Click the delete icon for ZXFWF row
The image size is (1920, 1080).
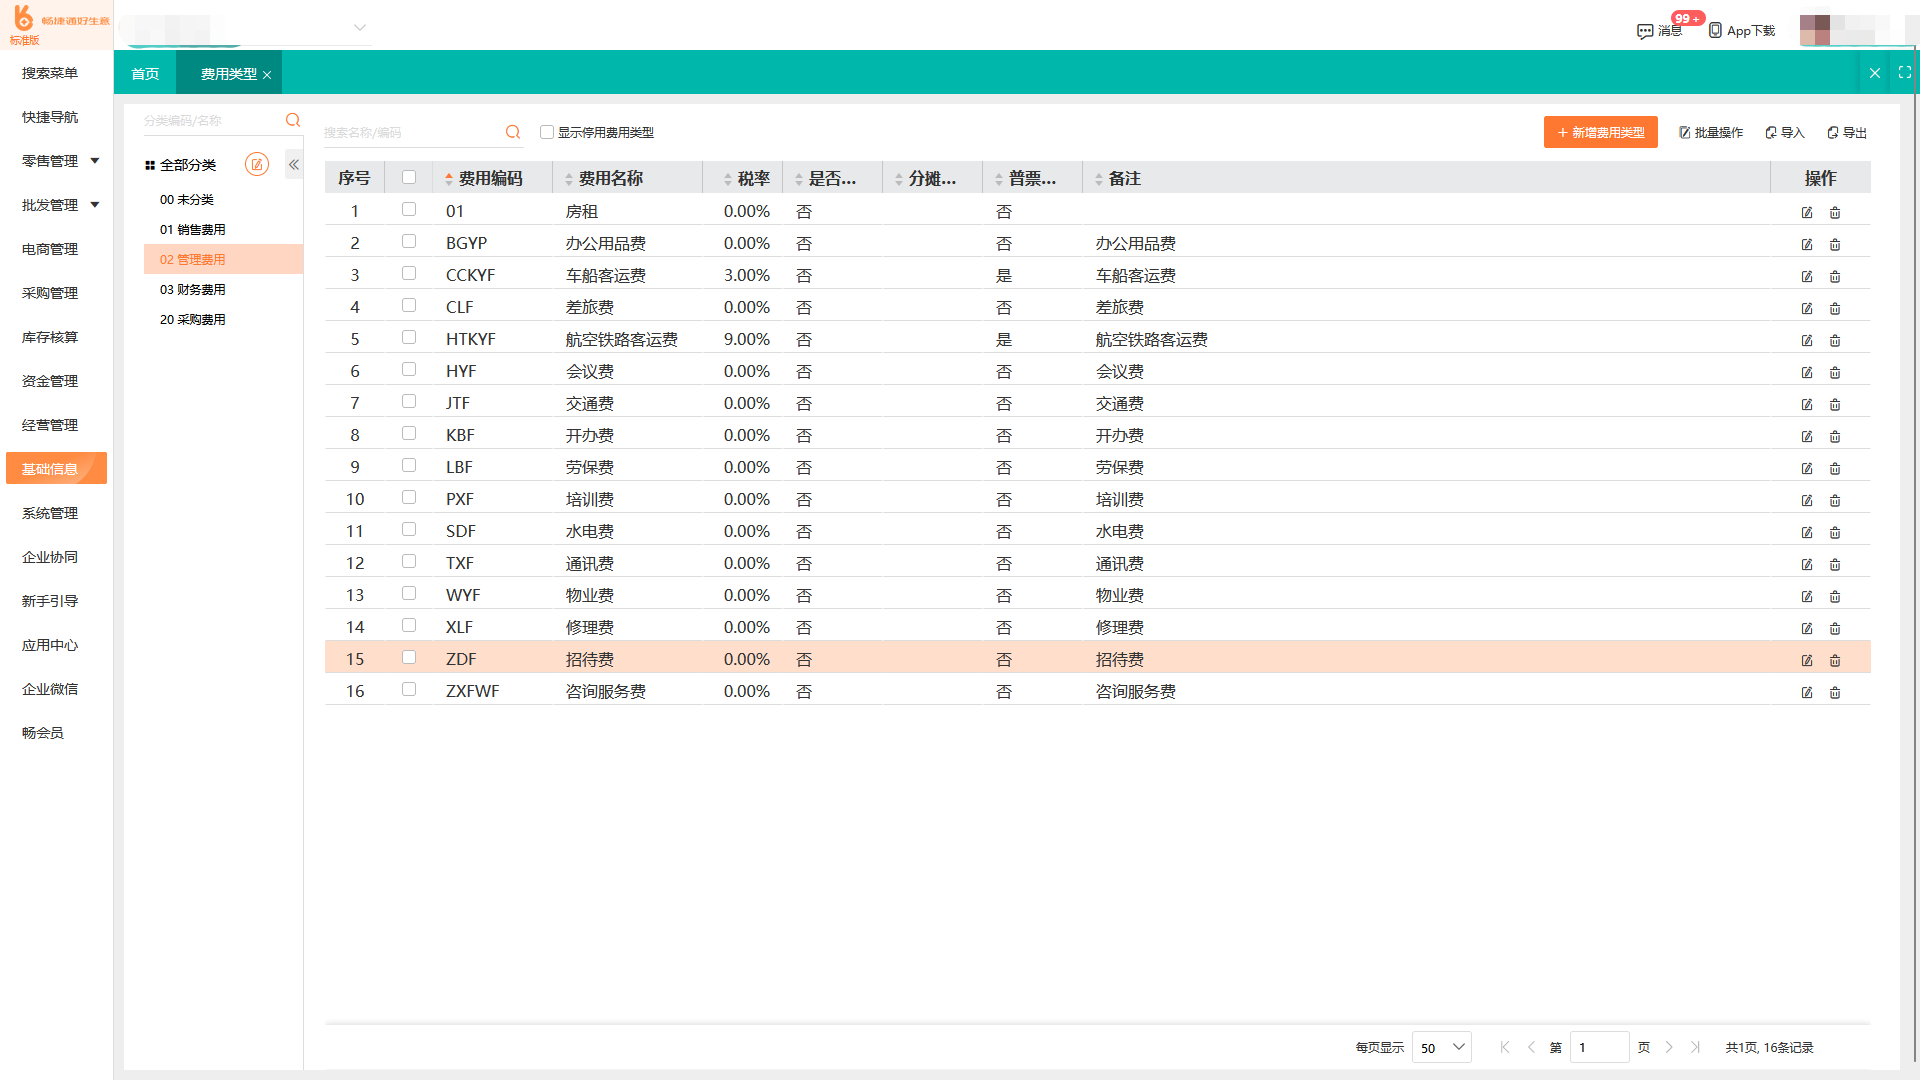[x=1834, y=691]
